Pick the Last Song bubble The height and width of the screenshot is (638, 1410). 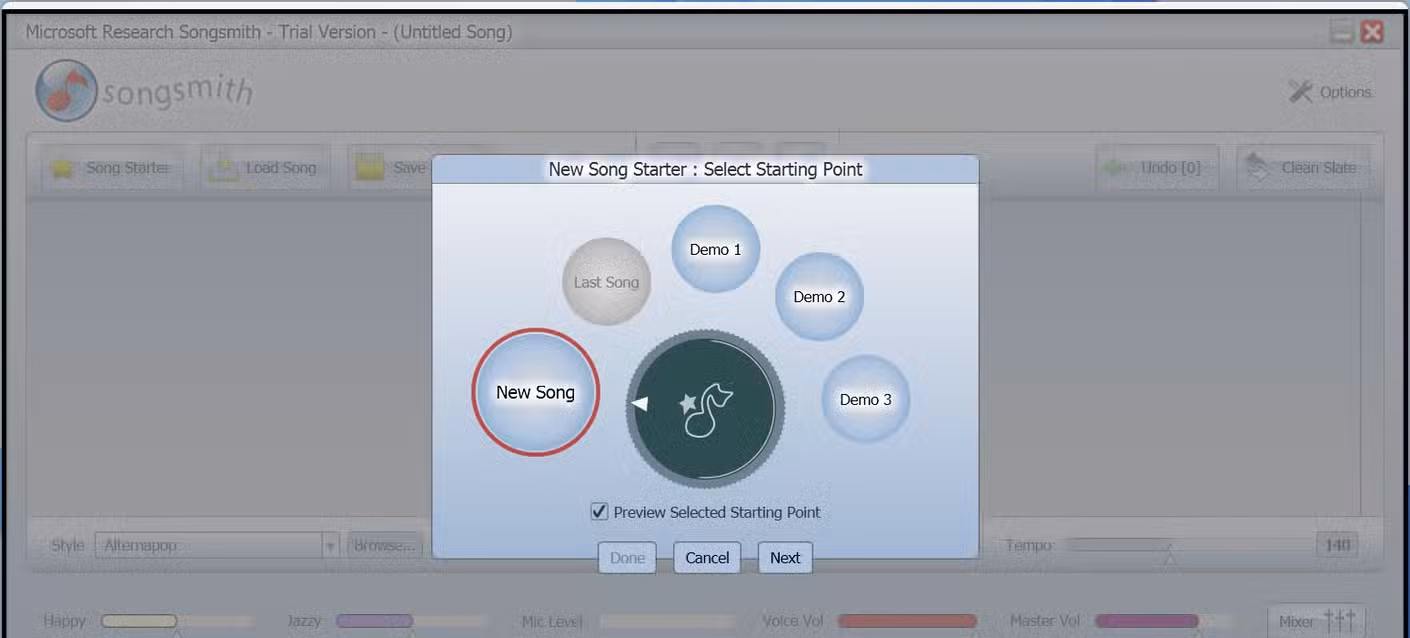point(606,282)
